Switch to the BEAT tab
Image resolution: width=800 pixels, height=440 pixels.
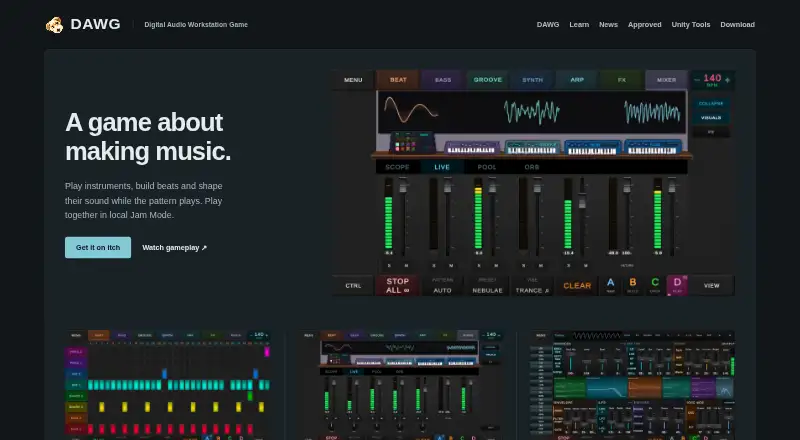[x=398, y=80]
